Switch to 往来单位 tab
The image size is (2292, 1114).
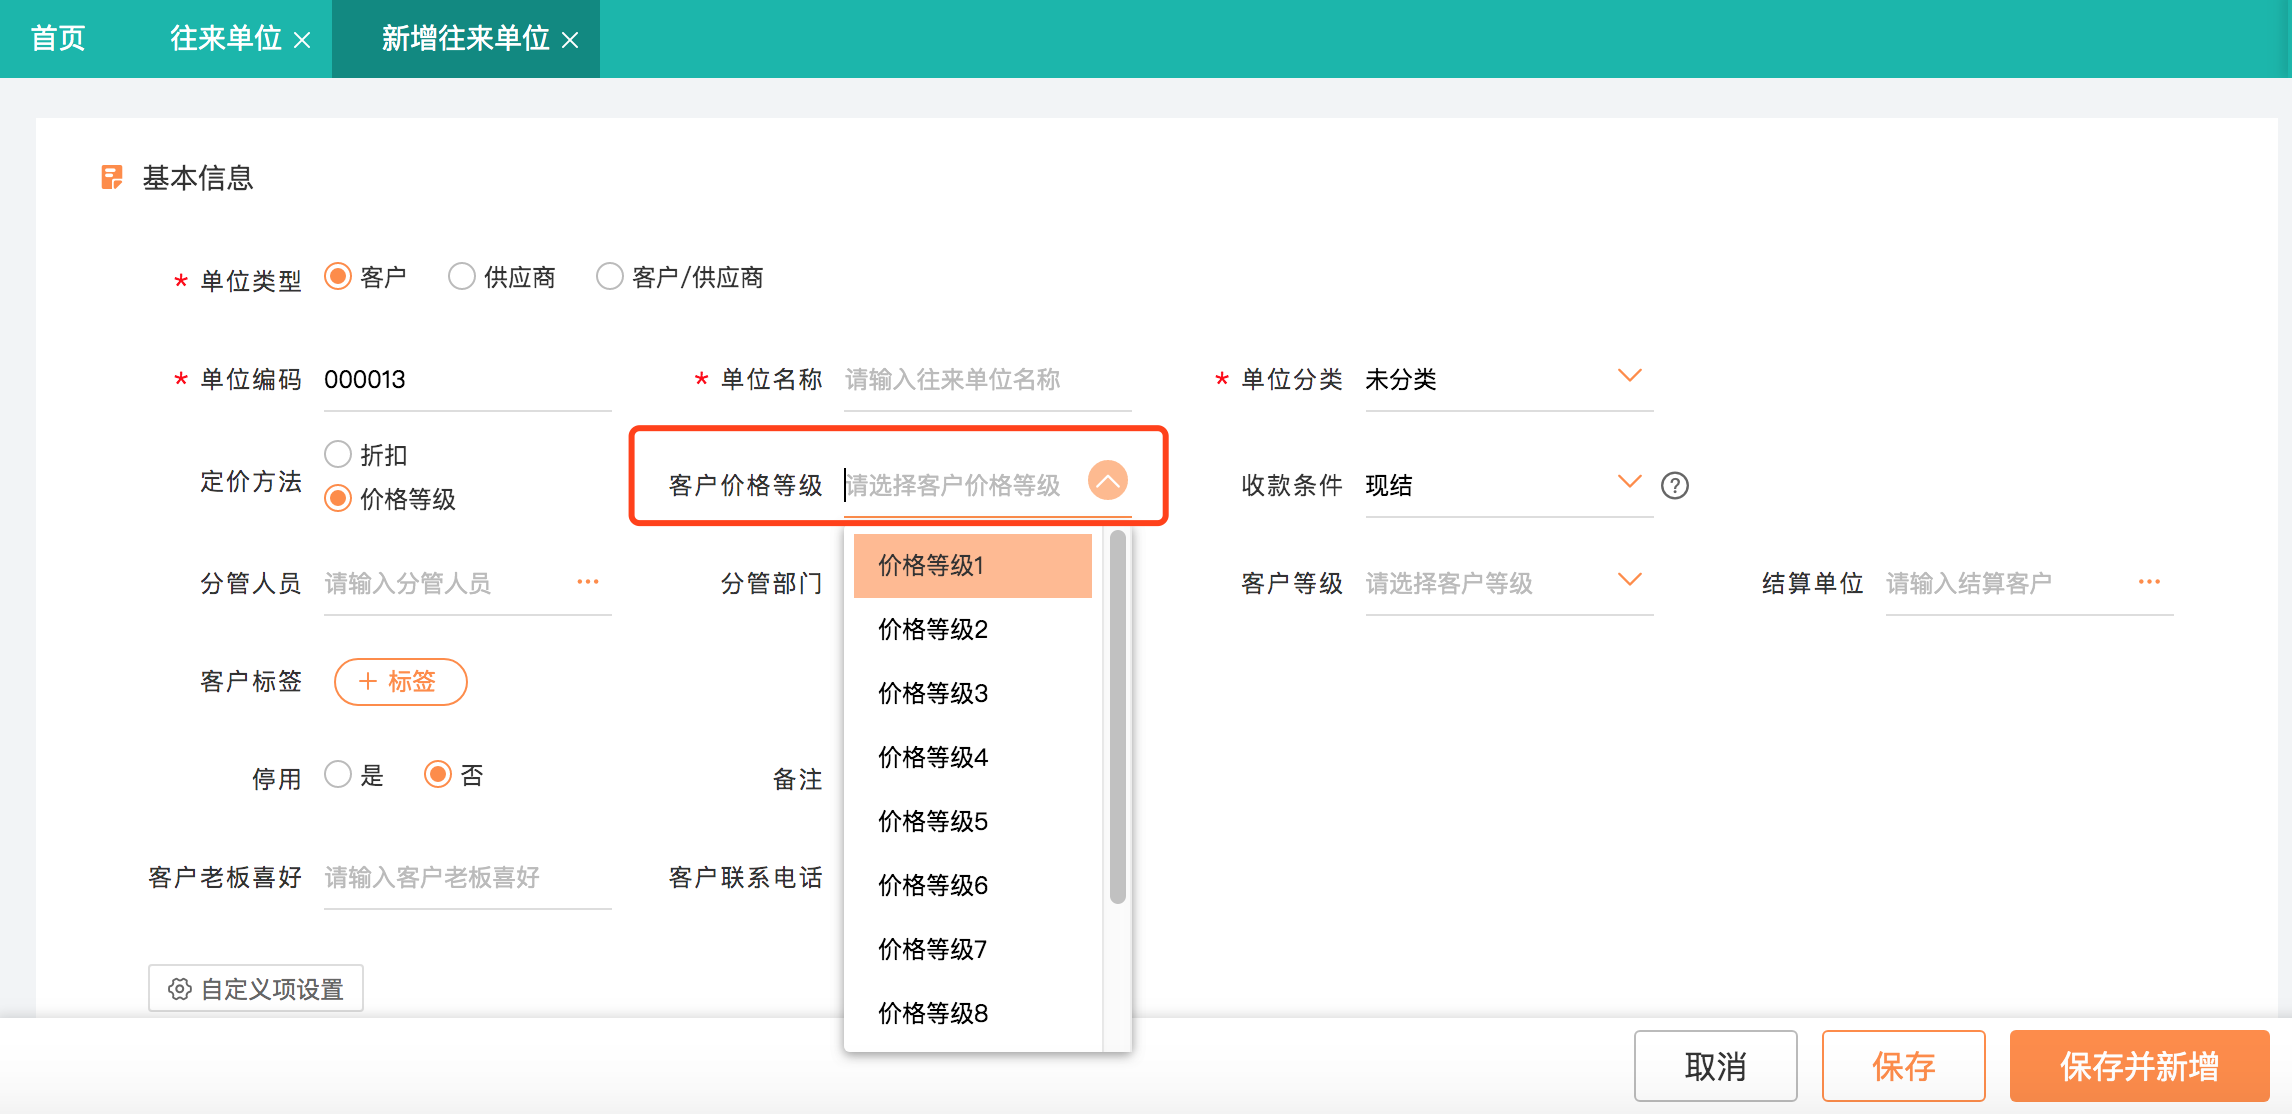pyautogui.click(x=229, y=39)
